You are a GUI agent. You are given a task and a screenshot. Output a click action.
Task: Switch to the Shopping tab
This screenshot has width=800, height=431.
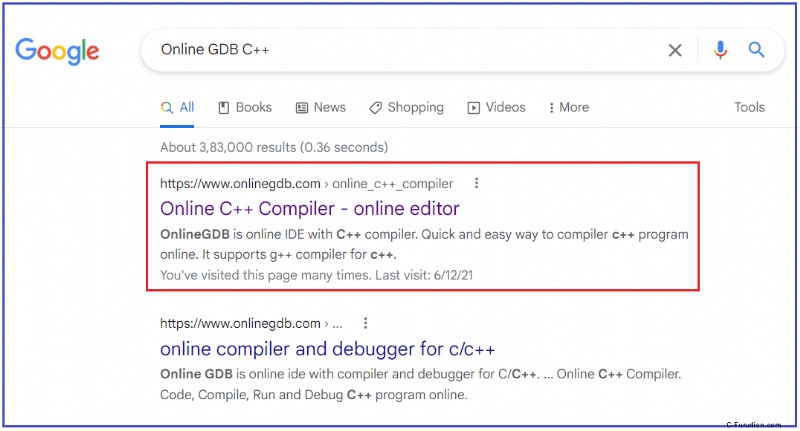(x=406, y=108)
